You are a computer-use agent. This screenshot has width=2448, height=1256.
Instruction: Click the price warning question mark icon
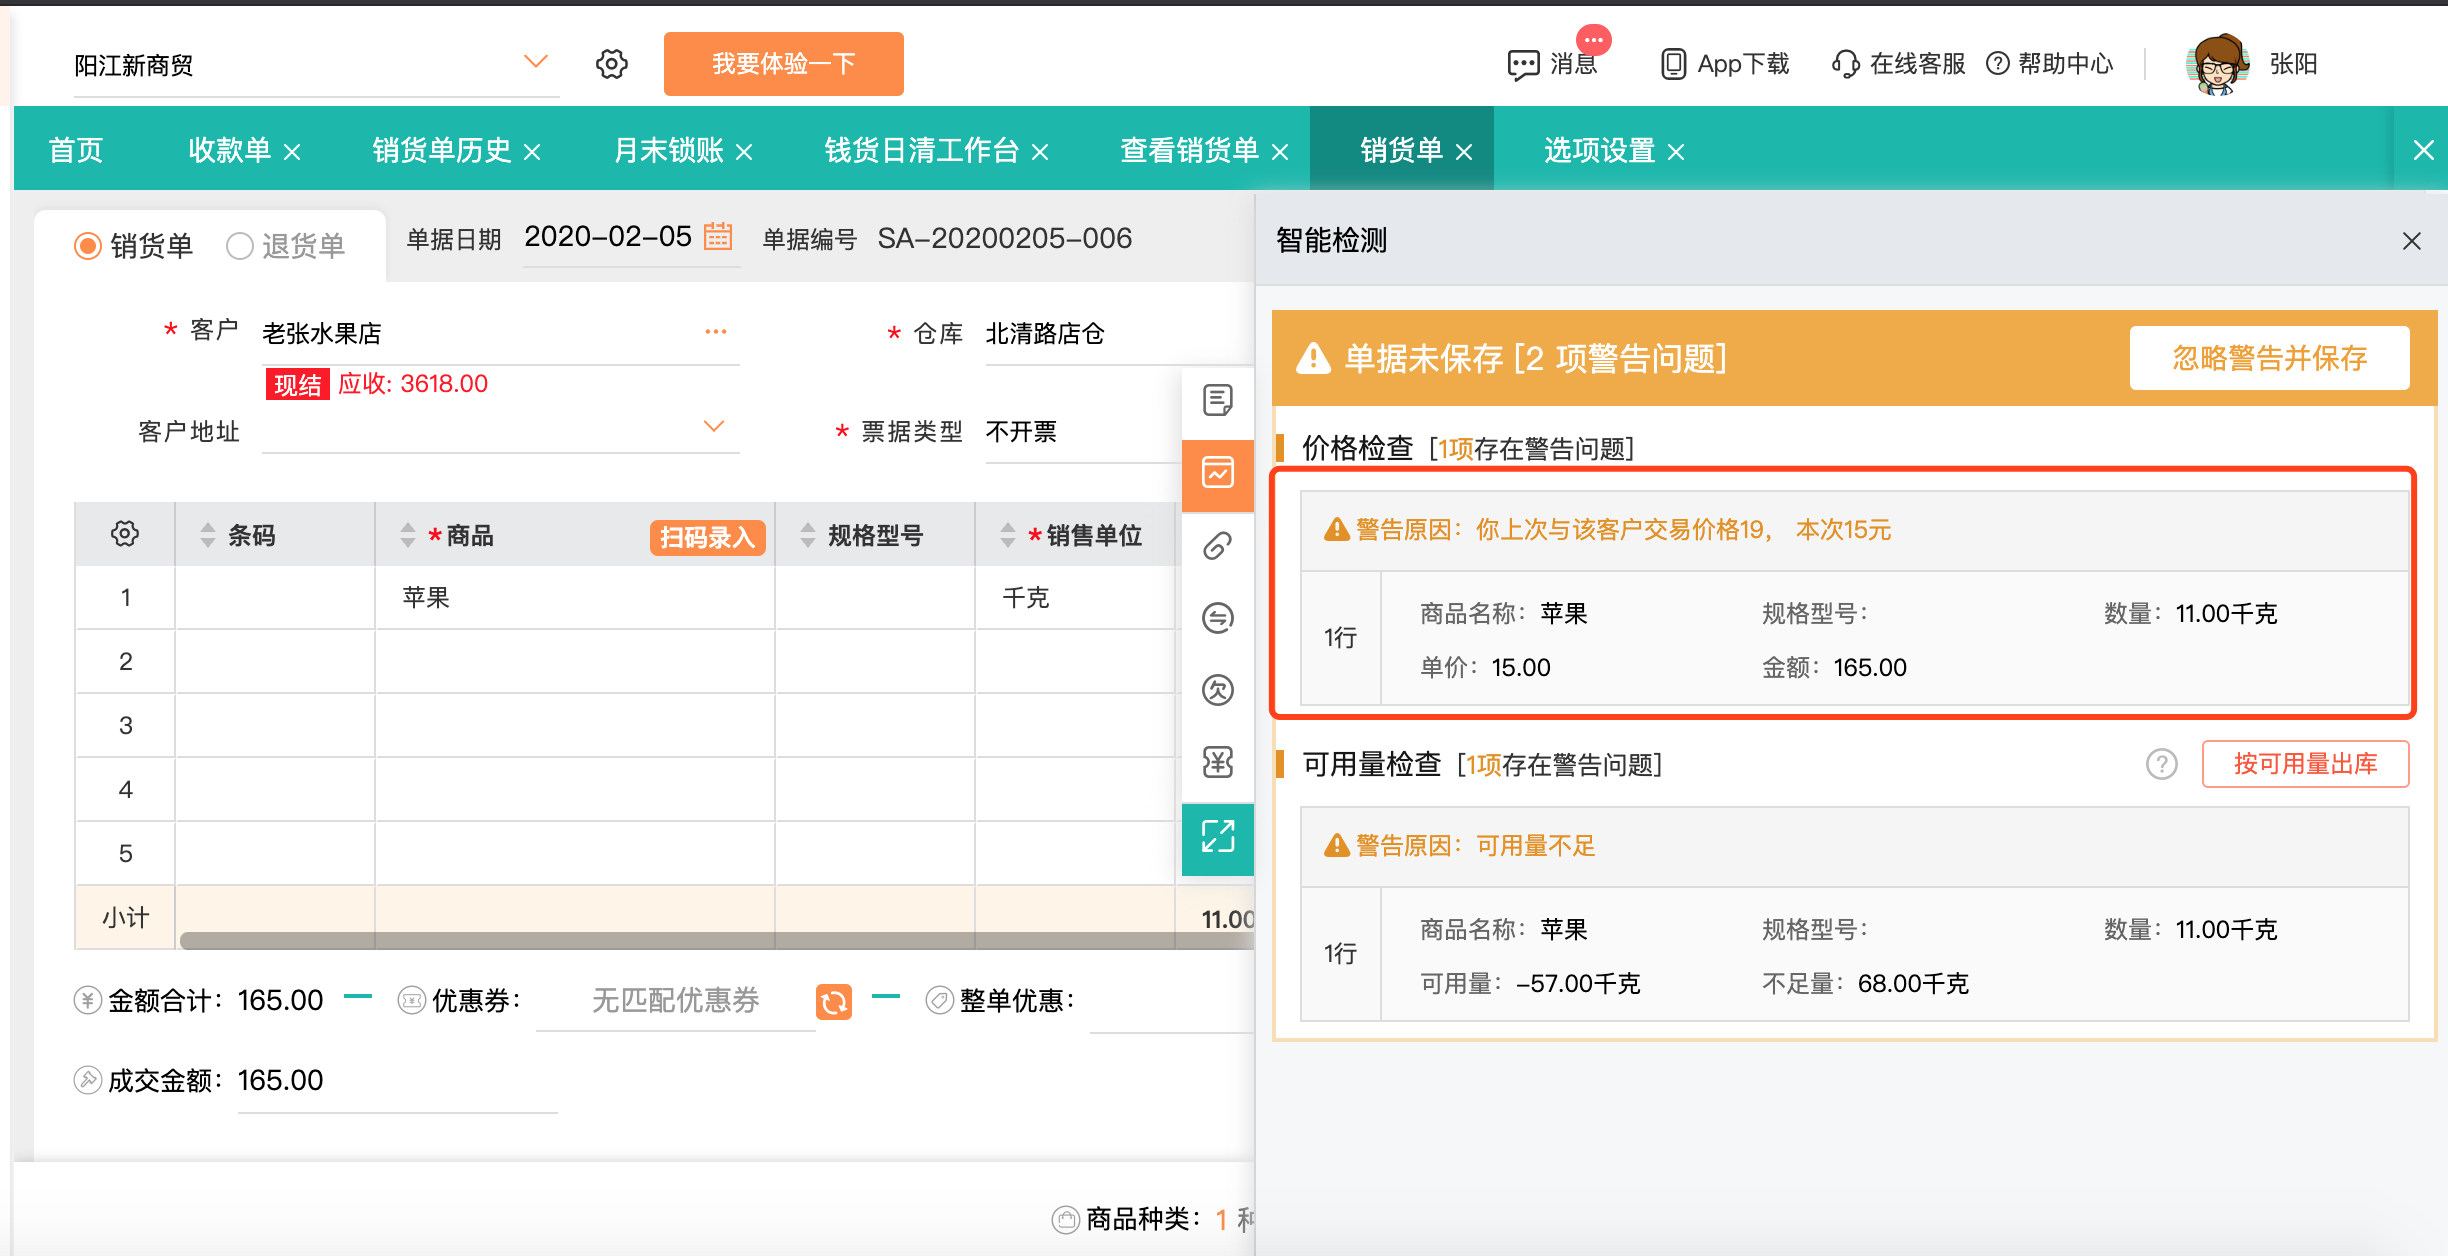point(2161,764)
